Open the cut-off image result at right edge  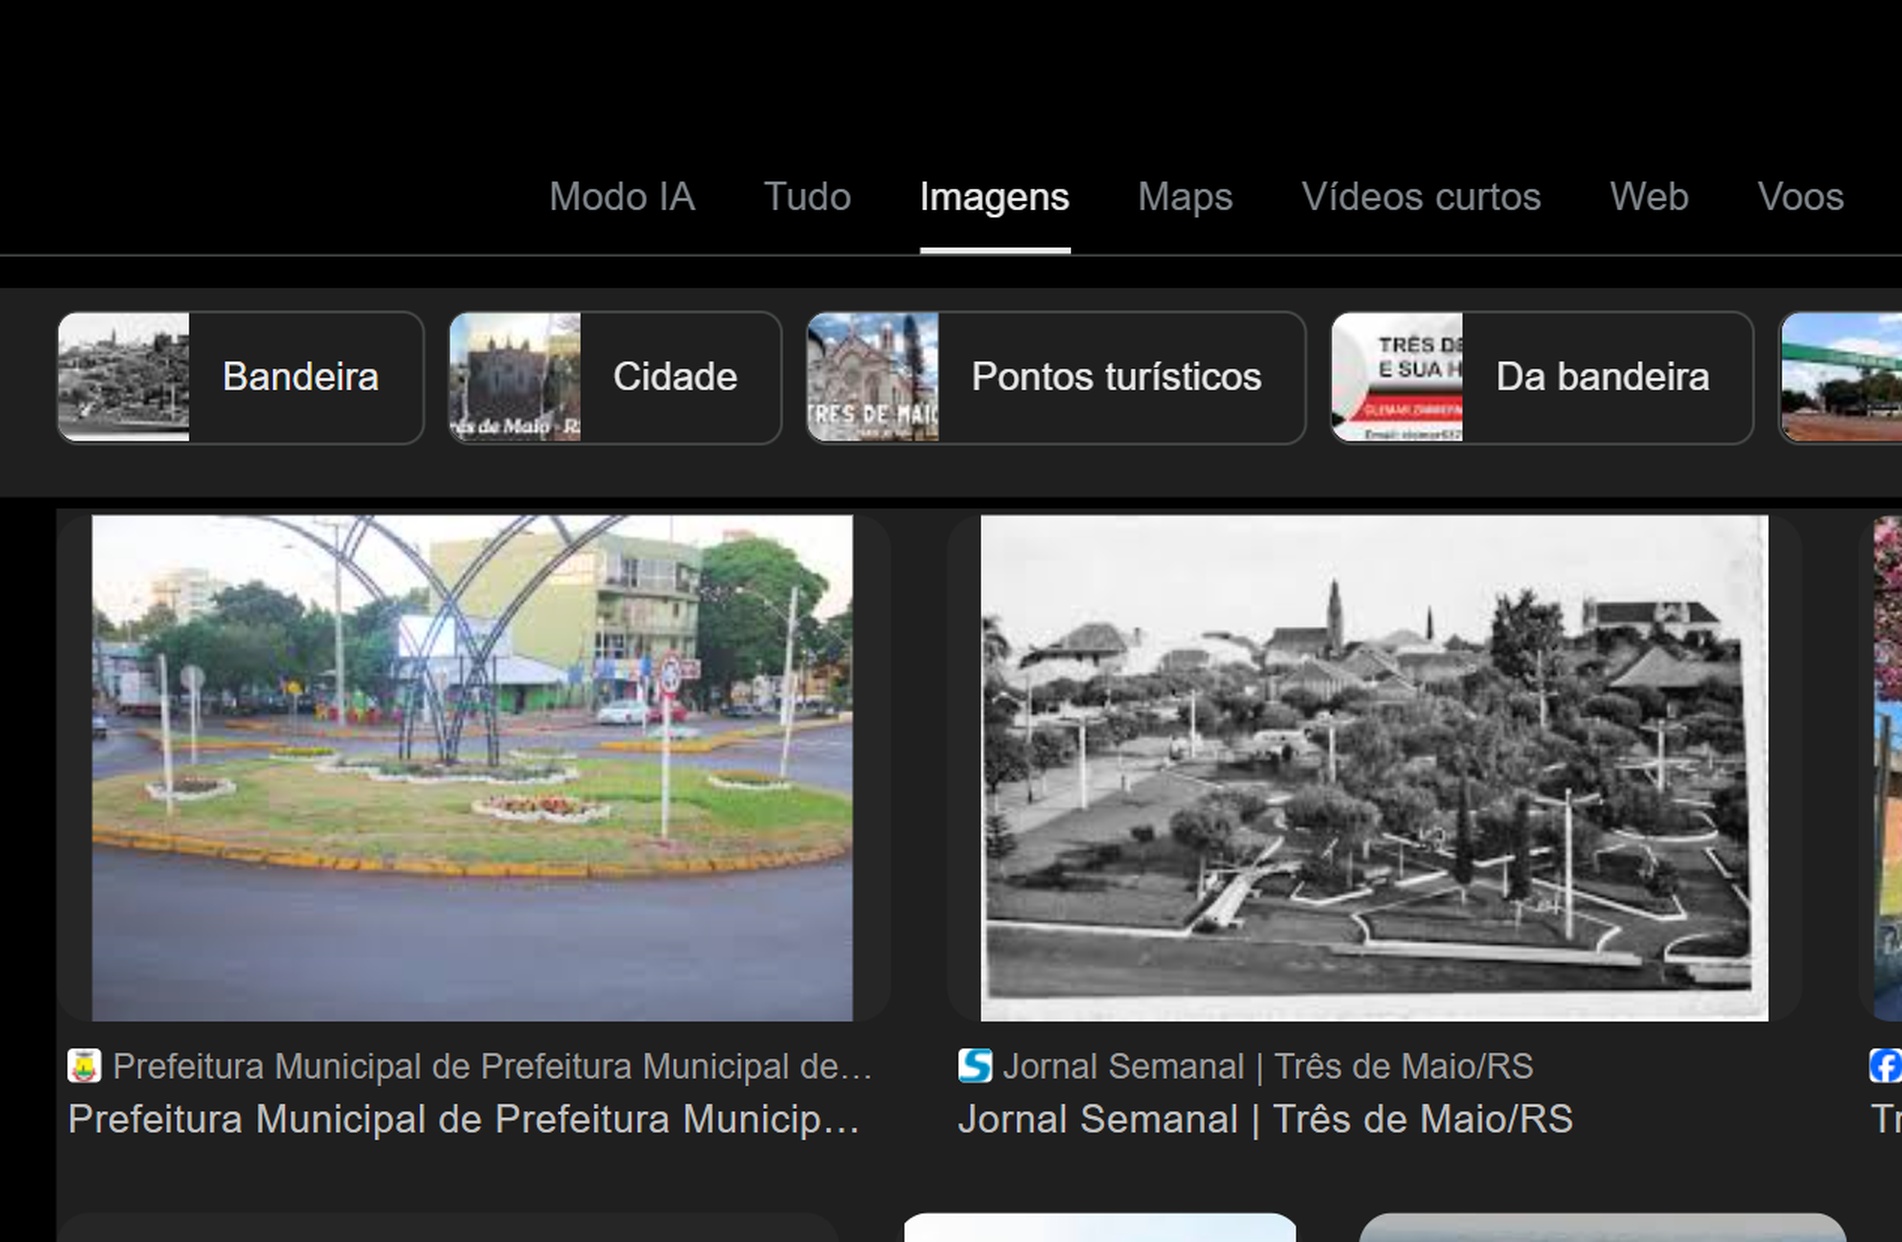click(x=1885, y=767)
